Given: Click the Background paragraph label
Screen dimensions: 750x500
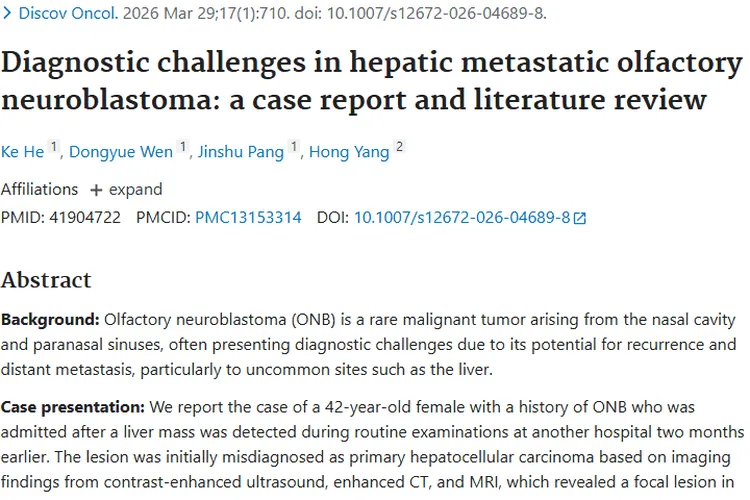Looking at the screenshot, I should [50, 319].
